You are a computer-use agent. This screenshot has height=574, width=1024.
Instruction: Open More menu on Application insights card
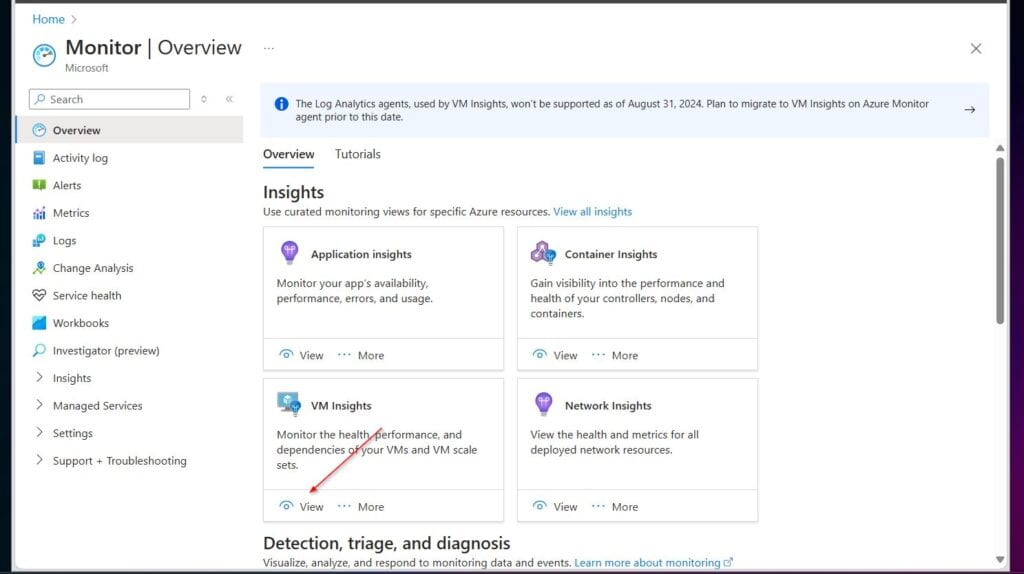point(360,355)
